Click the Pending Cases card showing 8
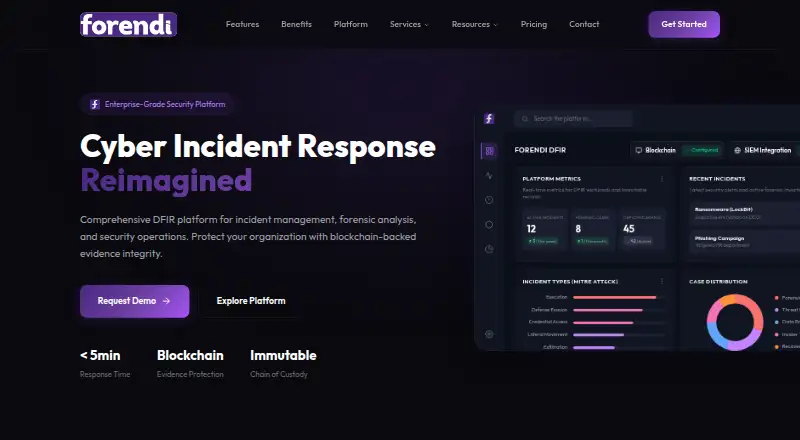Image resolution: width=800 pixels, height=440 pixels. click(x=593, y=230)
